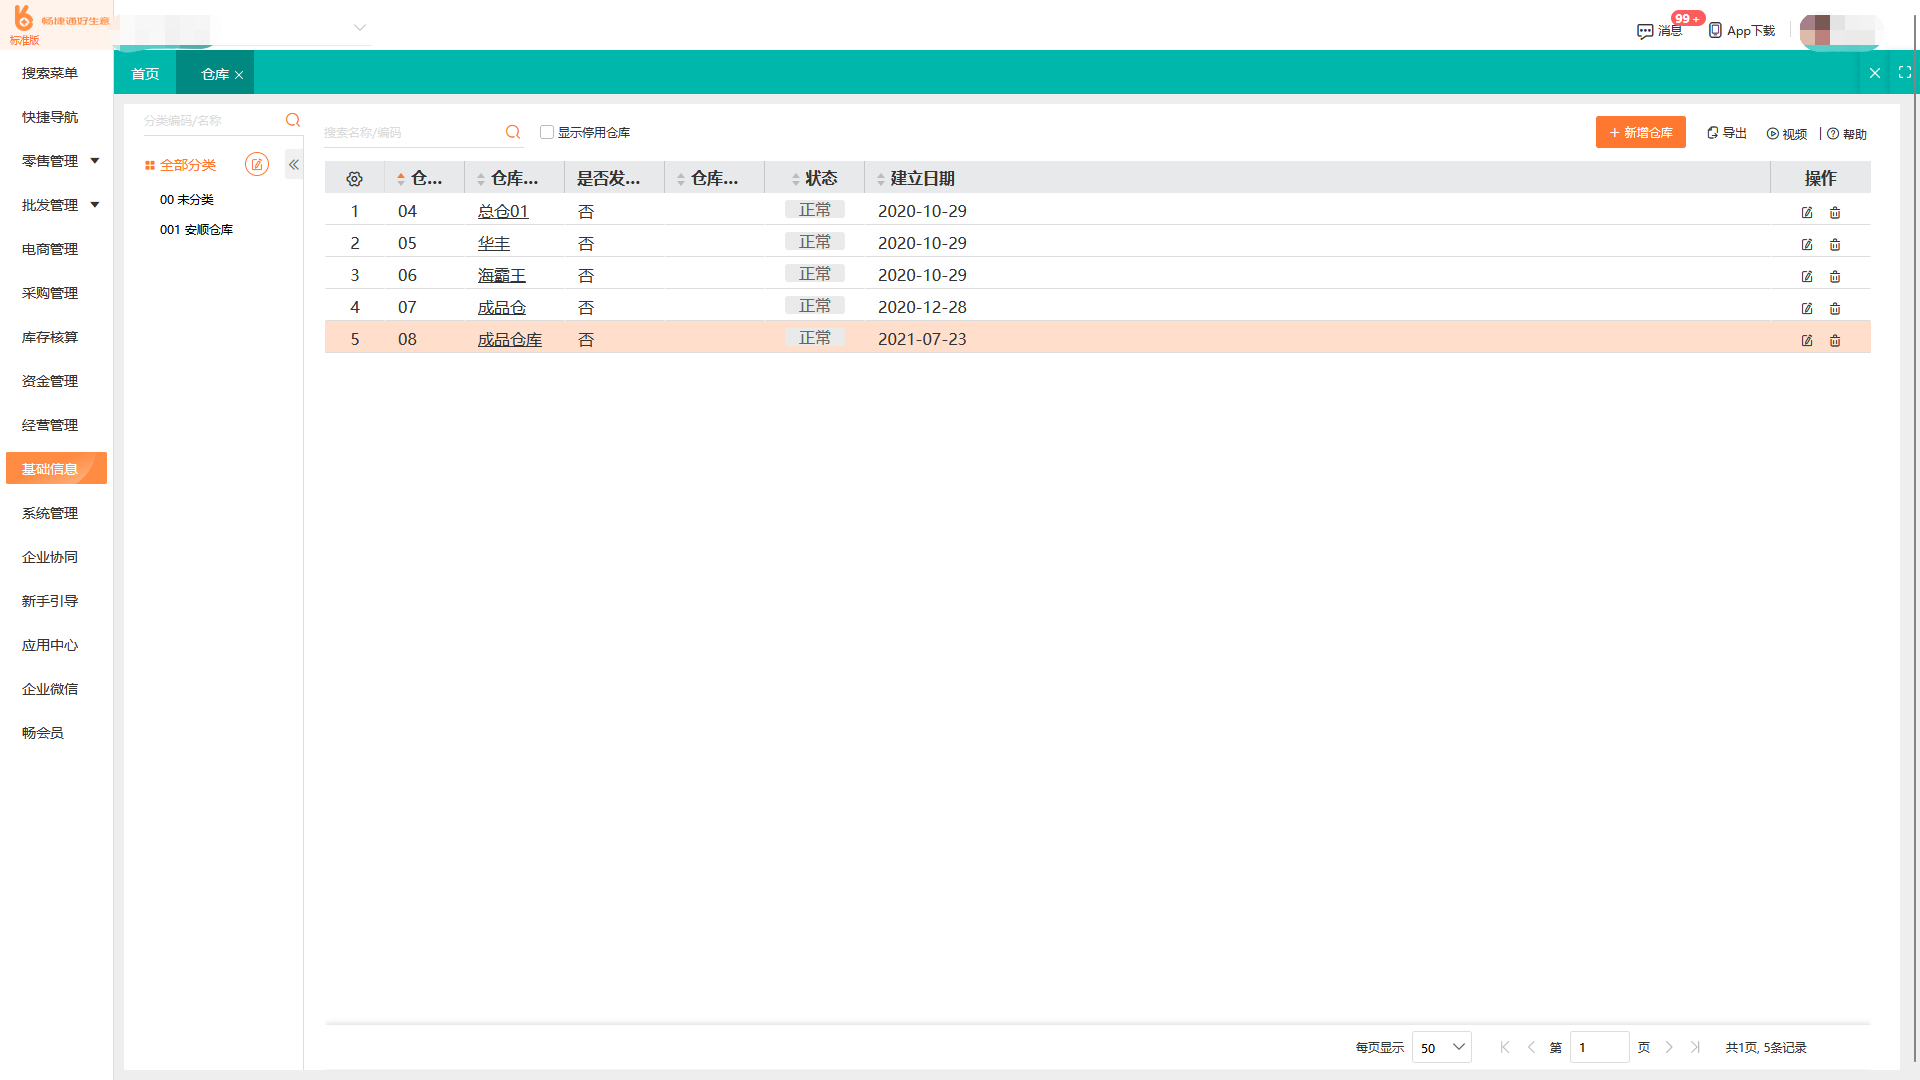This screenshot has width=1920, height=1080.
Task: Click the video tutorial/视频 icon
Action: click(x=1787, y=132)
